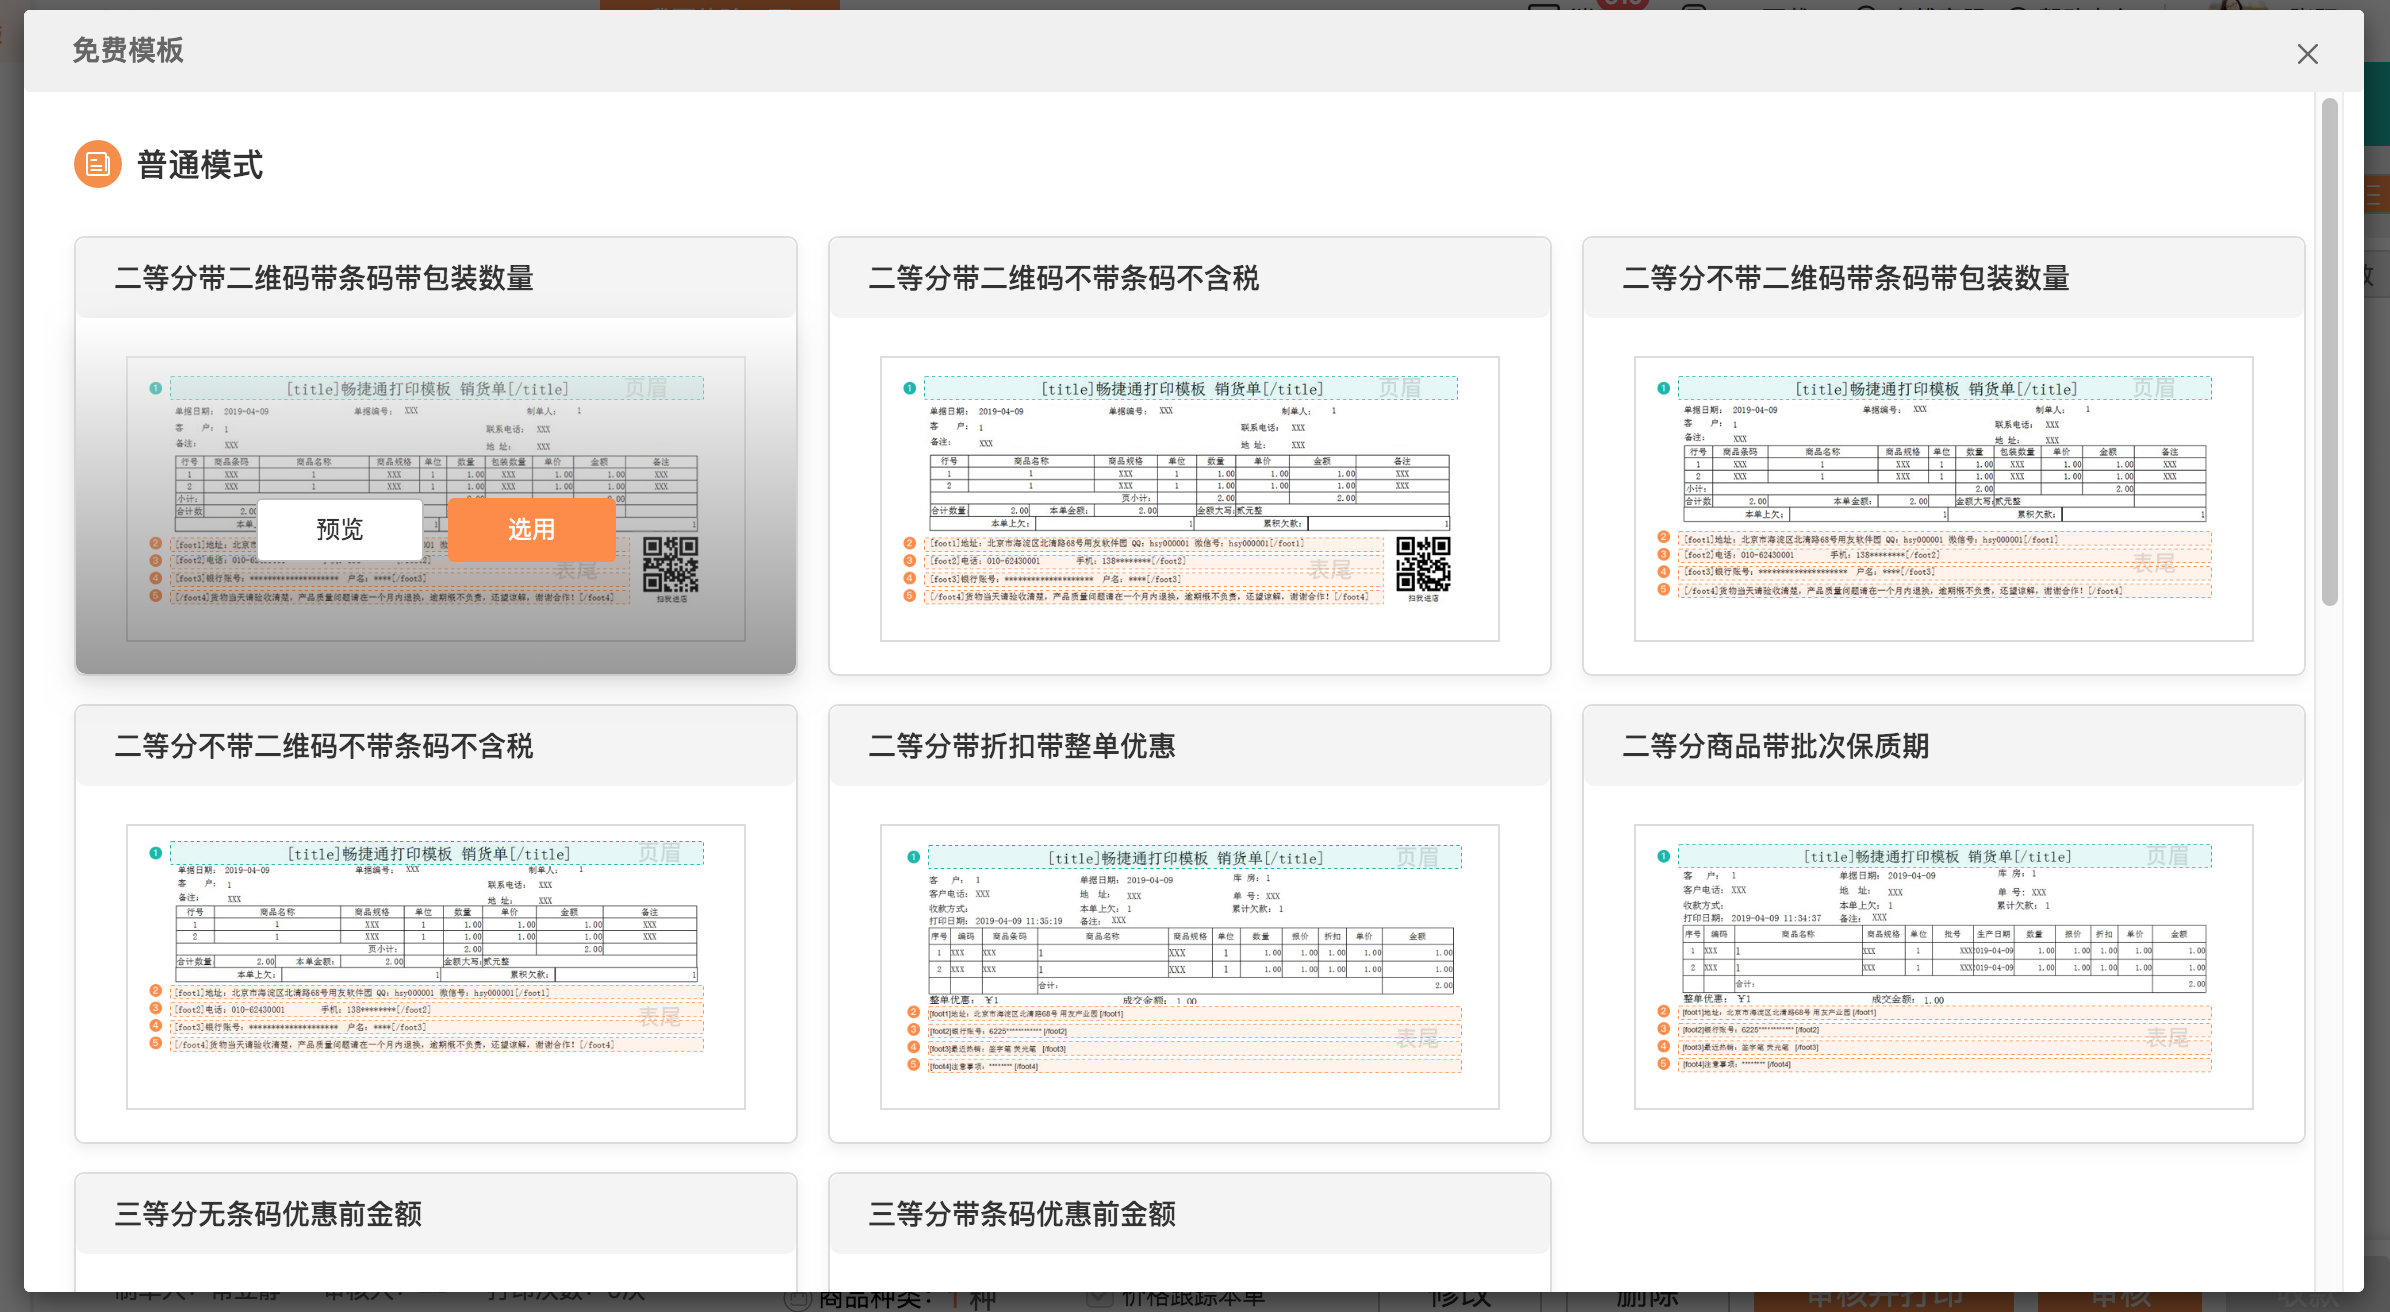Viewport: 2390px width, 1312px height.
Task: Close the 免费模板 dialog
Action: [2308, 53]
